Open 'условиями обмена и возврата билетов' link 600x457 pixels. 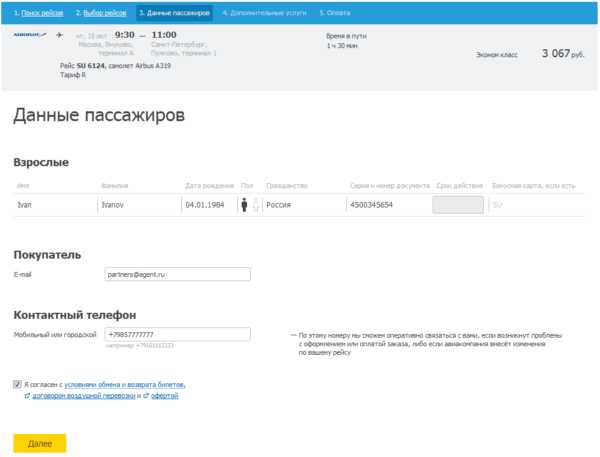127,384
